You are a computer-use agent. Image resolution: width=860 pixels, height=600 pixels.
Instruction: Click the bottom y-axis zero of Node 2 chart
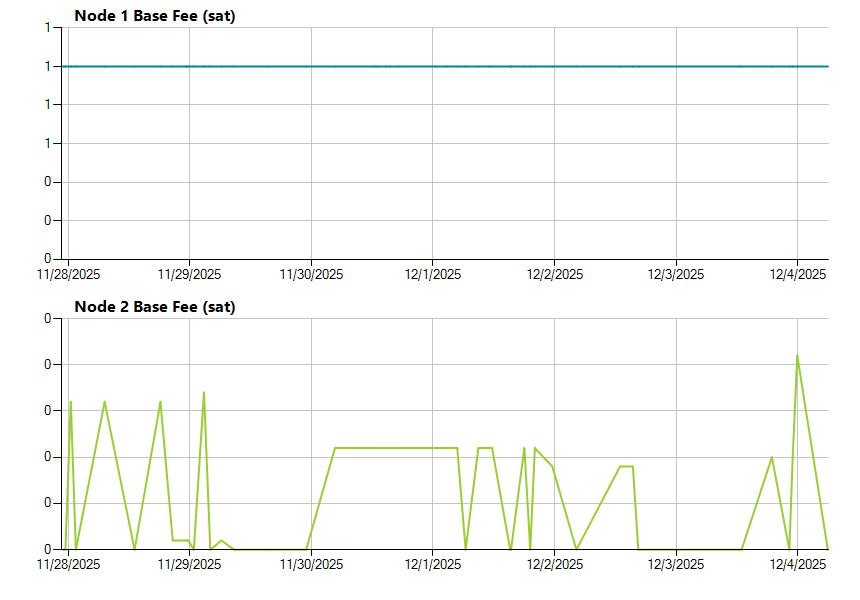point(47,549)
